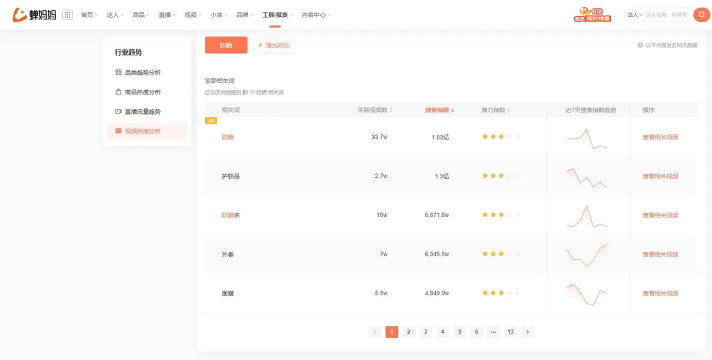The height and width of the screenshot is (360, 712).
Task: Jump to page 13
Action: (x=510, y=332)
